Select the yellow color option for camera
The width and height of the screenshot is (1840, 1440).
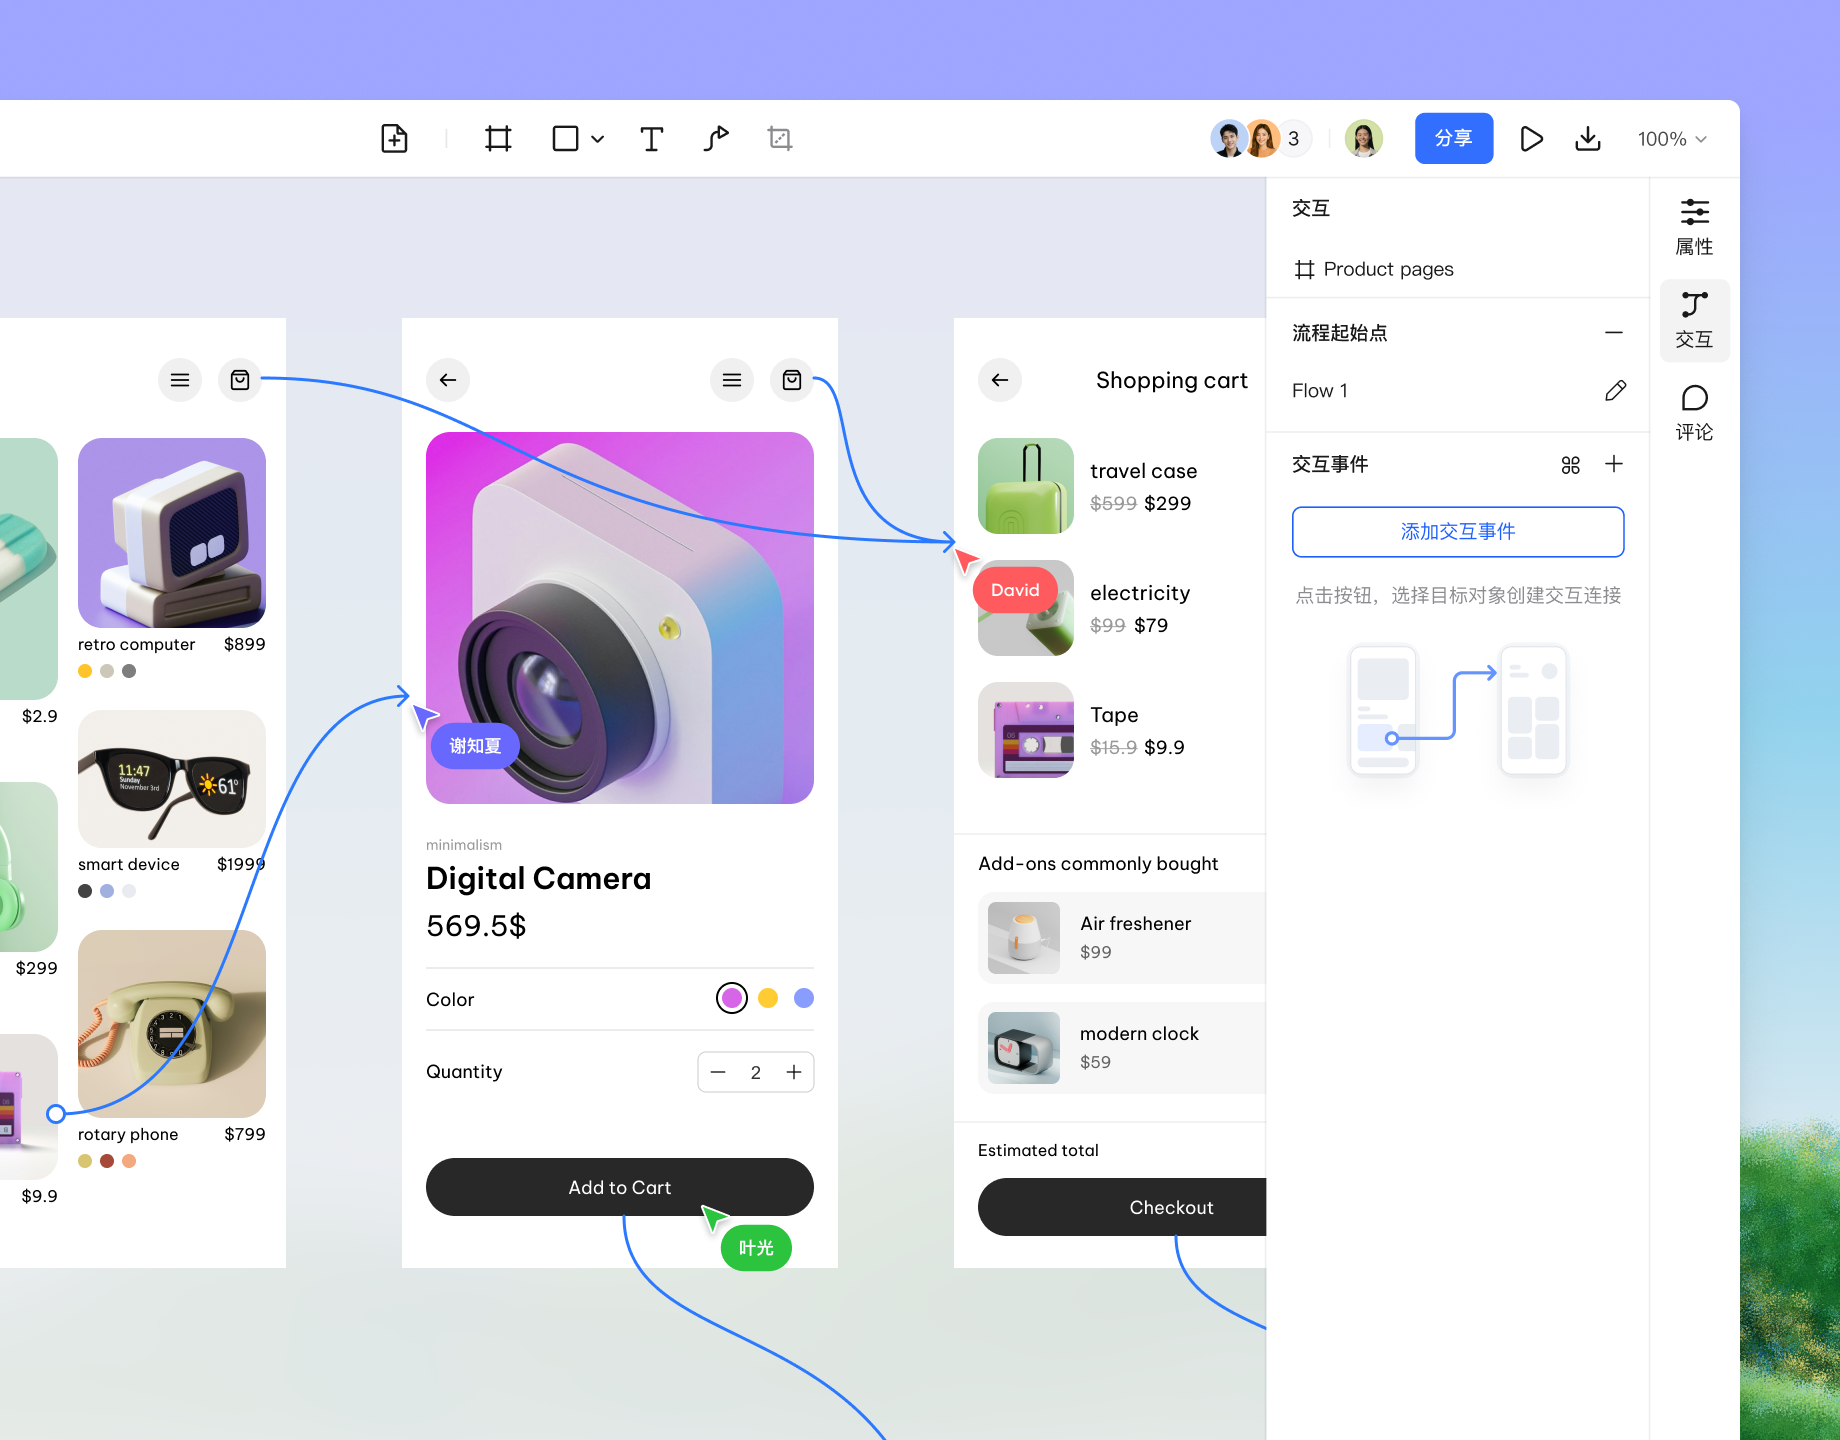768,998
